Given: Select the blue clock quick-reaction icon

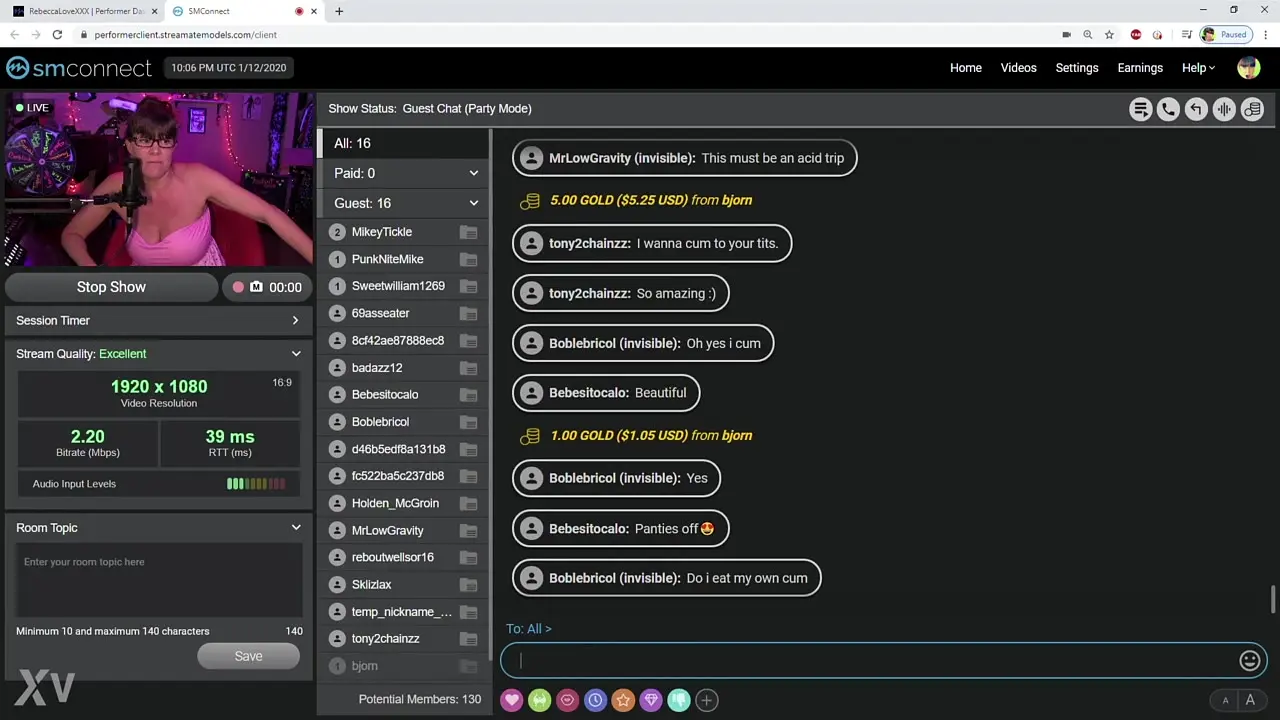Looking at the screenshot, I should tap(595, 700).
